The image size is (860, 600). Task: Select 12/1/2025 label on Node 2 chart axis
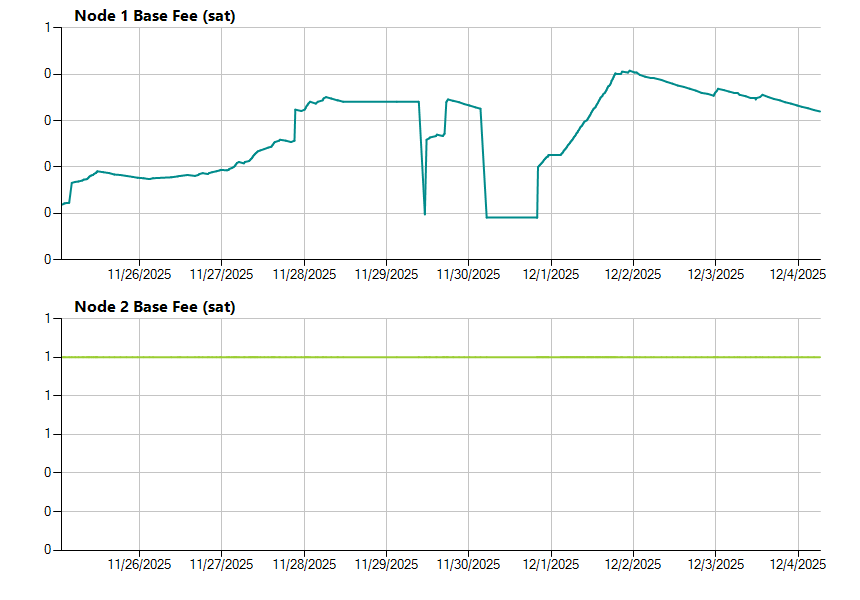[x=551, y=564]
